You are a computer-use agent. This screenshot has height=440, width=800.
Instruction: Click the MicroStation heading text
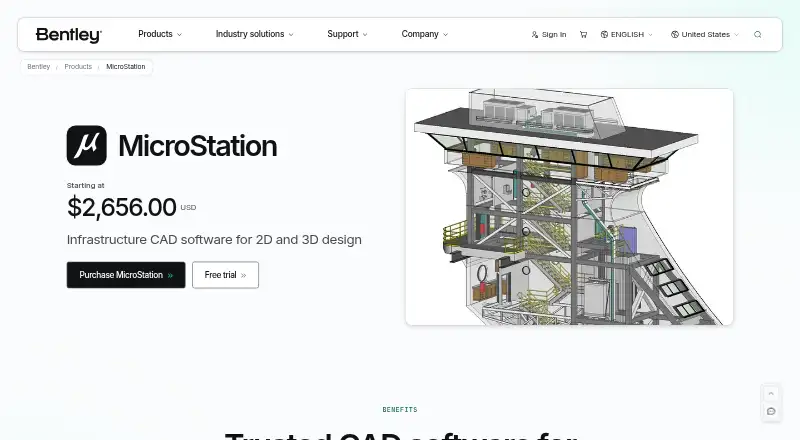(197, 146)
